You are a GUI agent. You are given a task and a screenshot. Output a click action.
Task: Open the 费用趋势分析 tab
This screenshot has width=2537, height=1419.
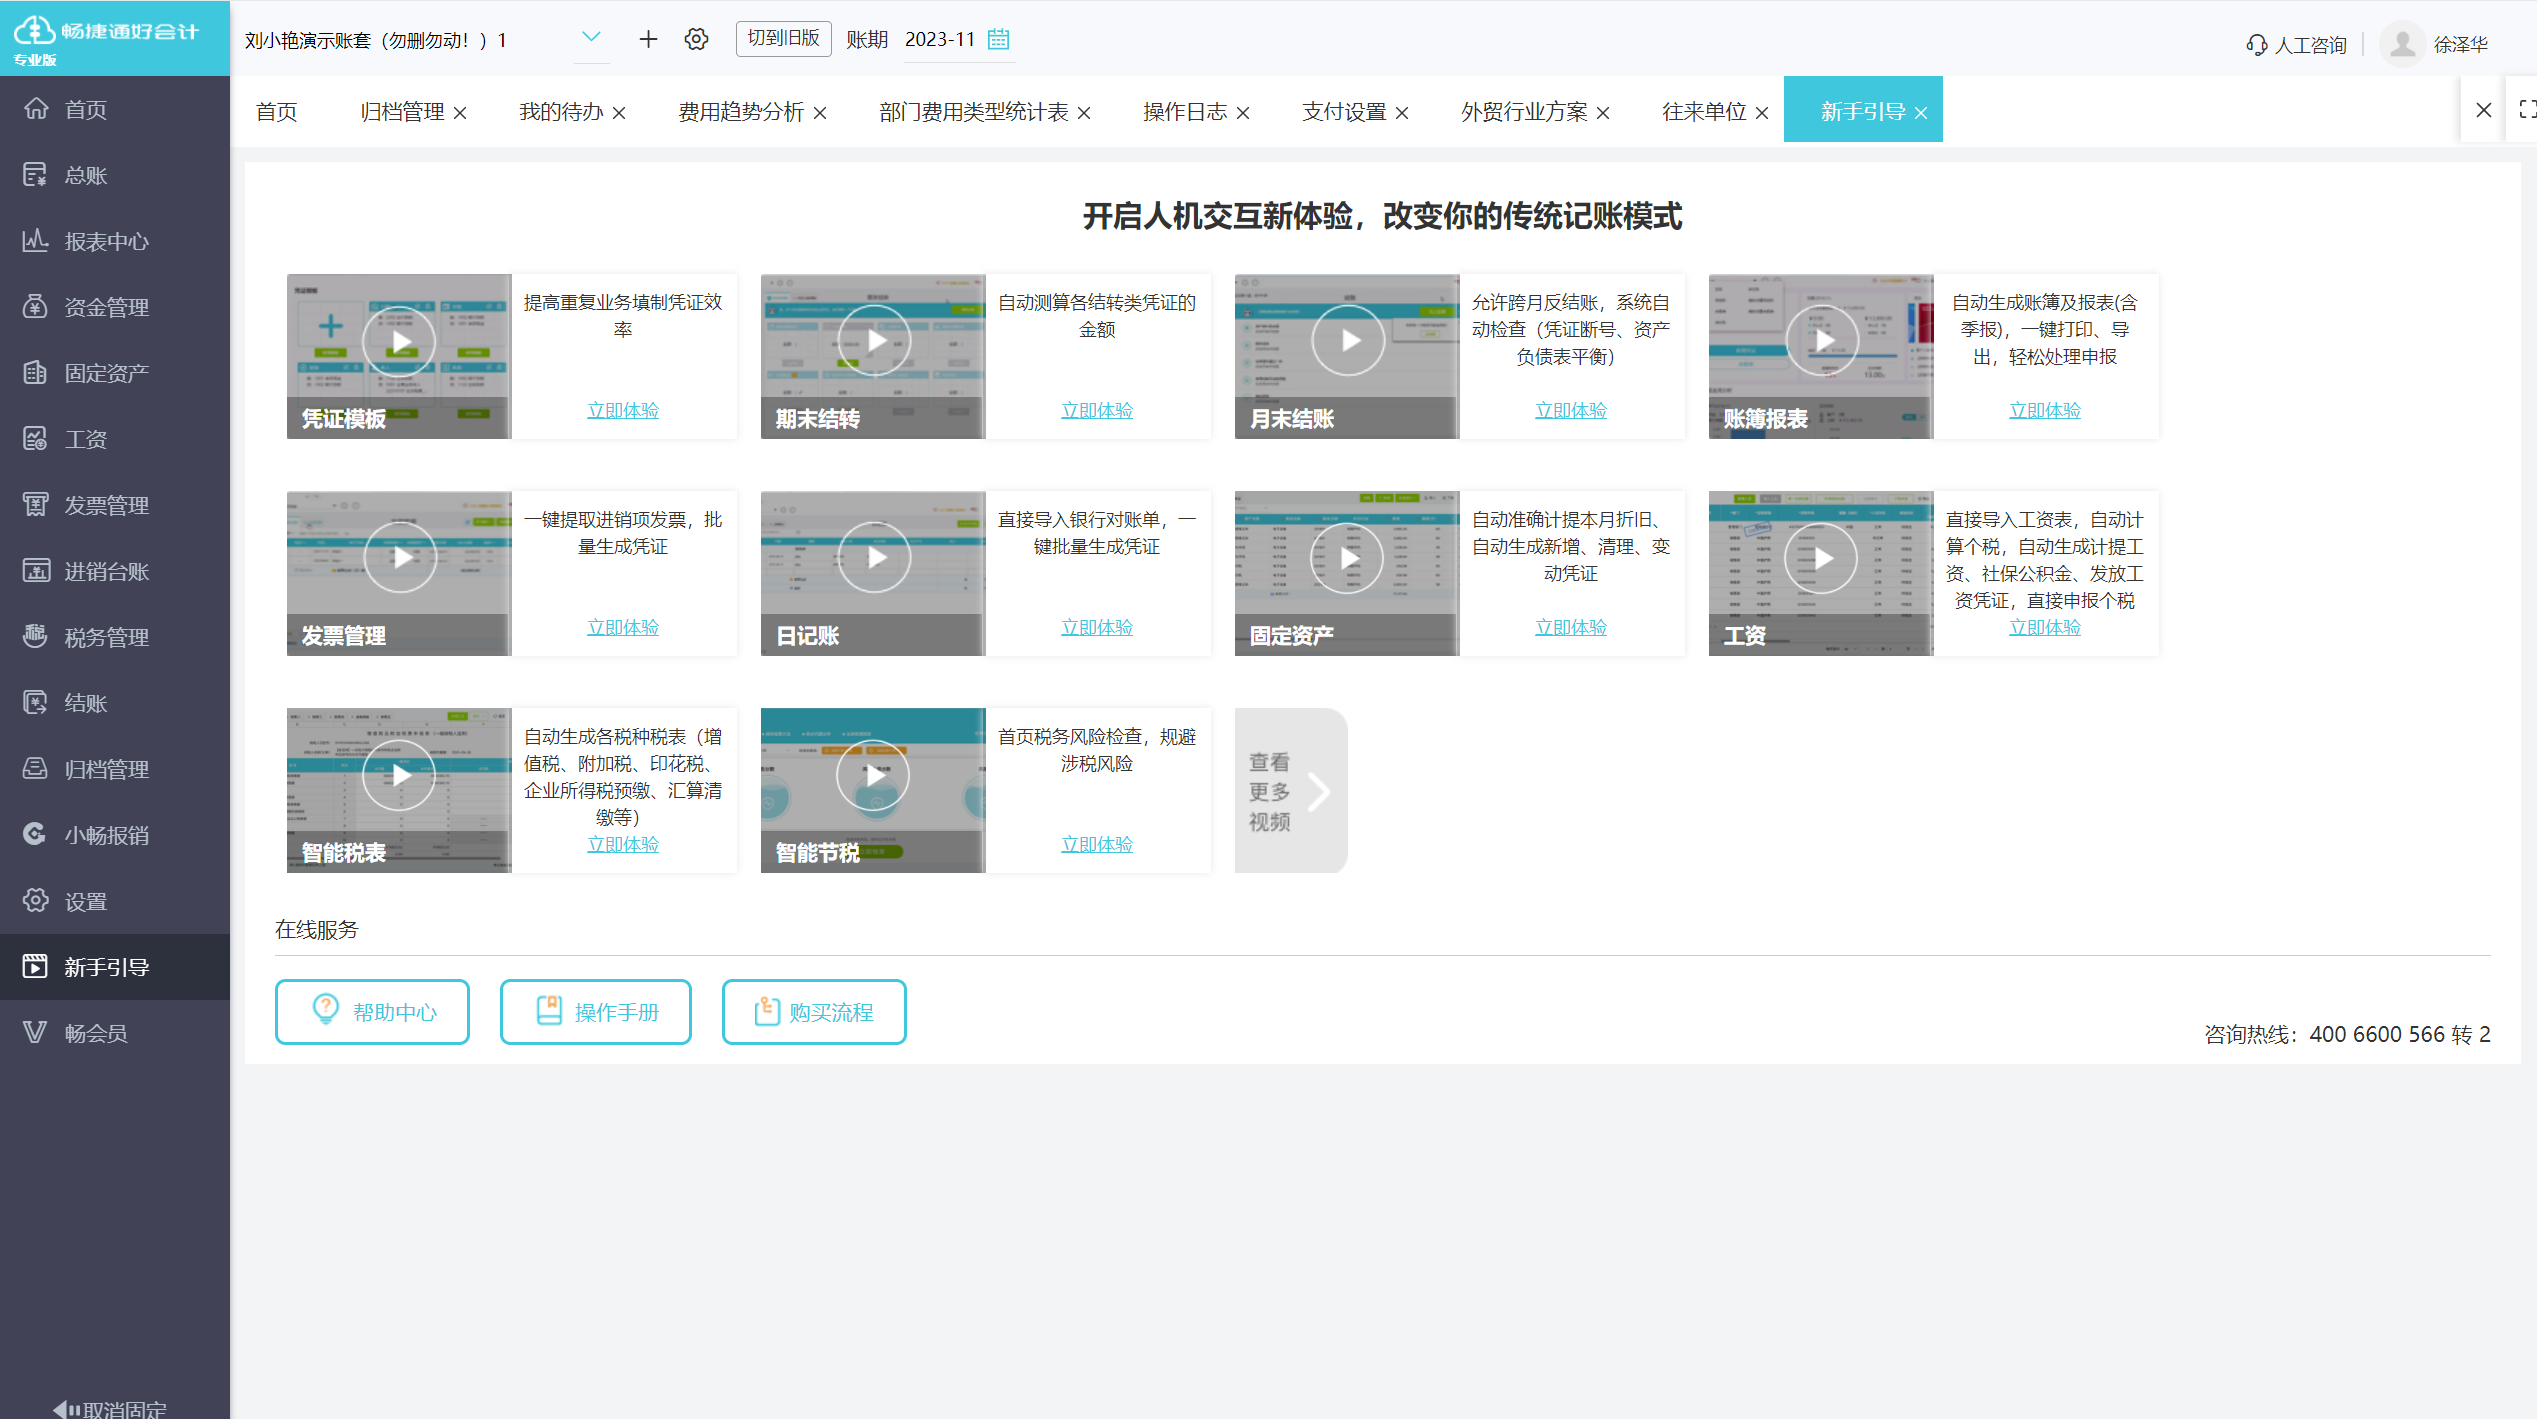(741, 112)
